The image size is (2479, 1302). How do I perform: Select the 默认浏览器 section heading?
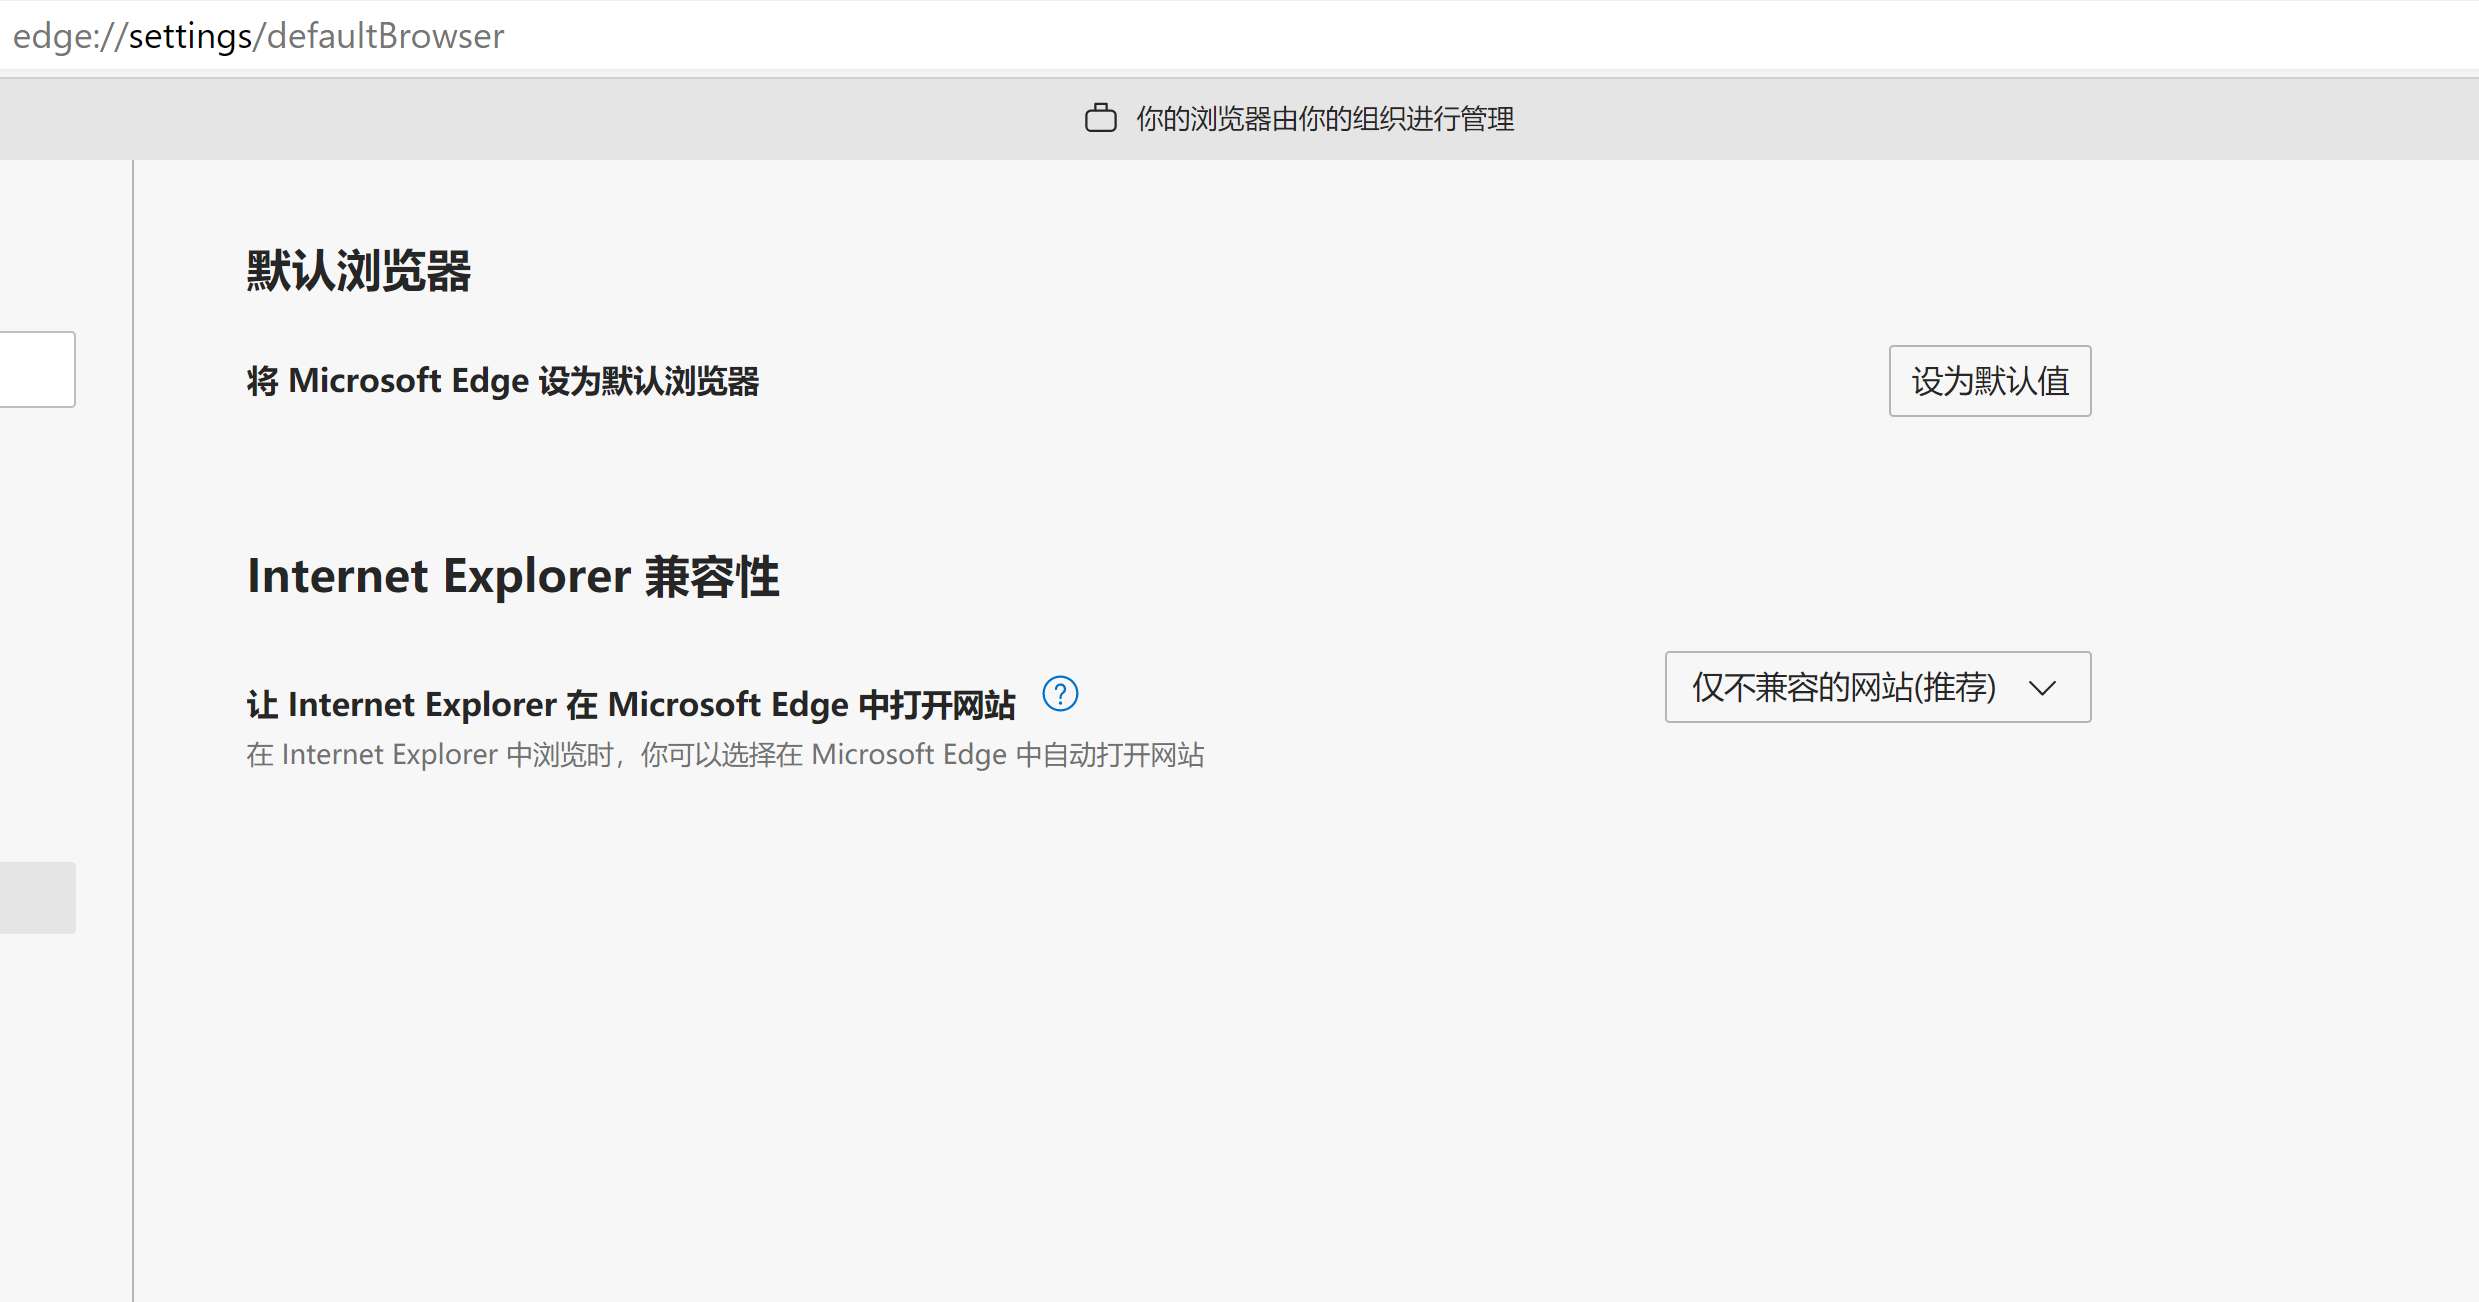[357, 270]
